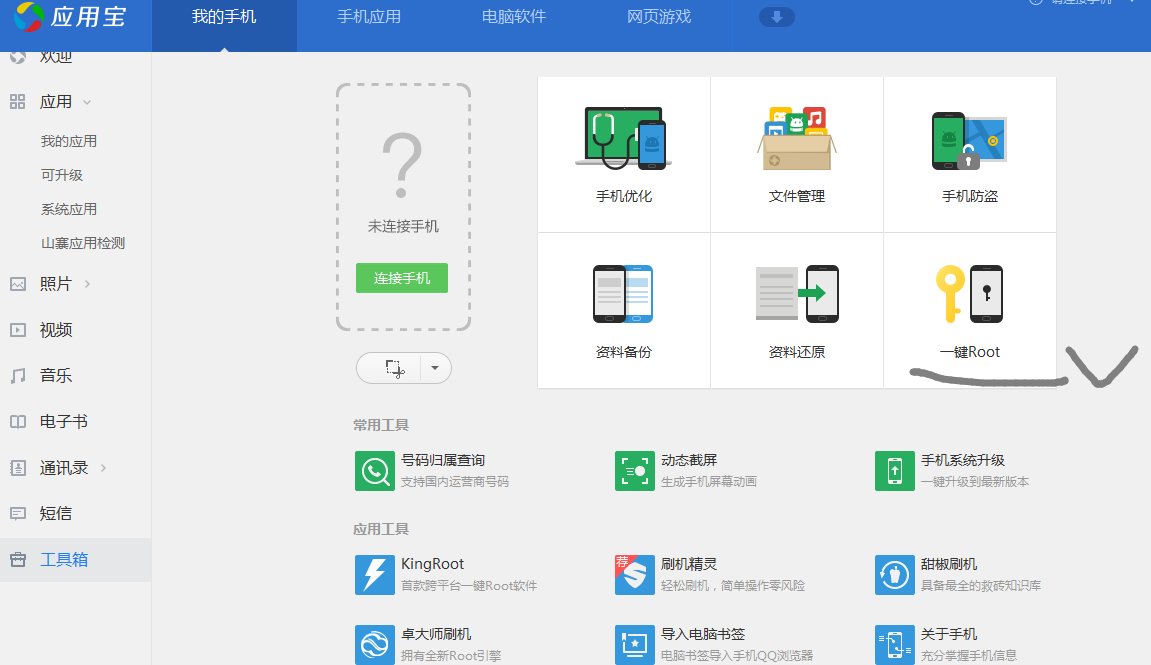Open the 文件管理 file manager tile
The image size is (1151, 665).
tap(796, 153)
